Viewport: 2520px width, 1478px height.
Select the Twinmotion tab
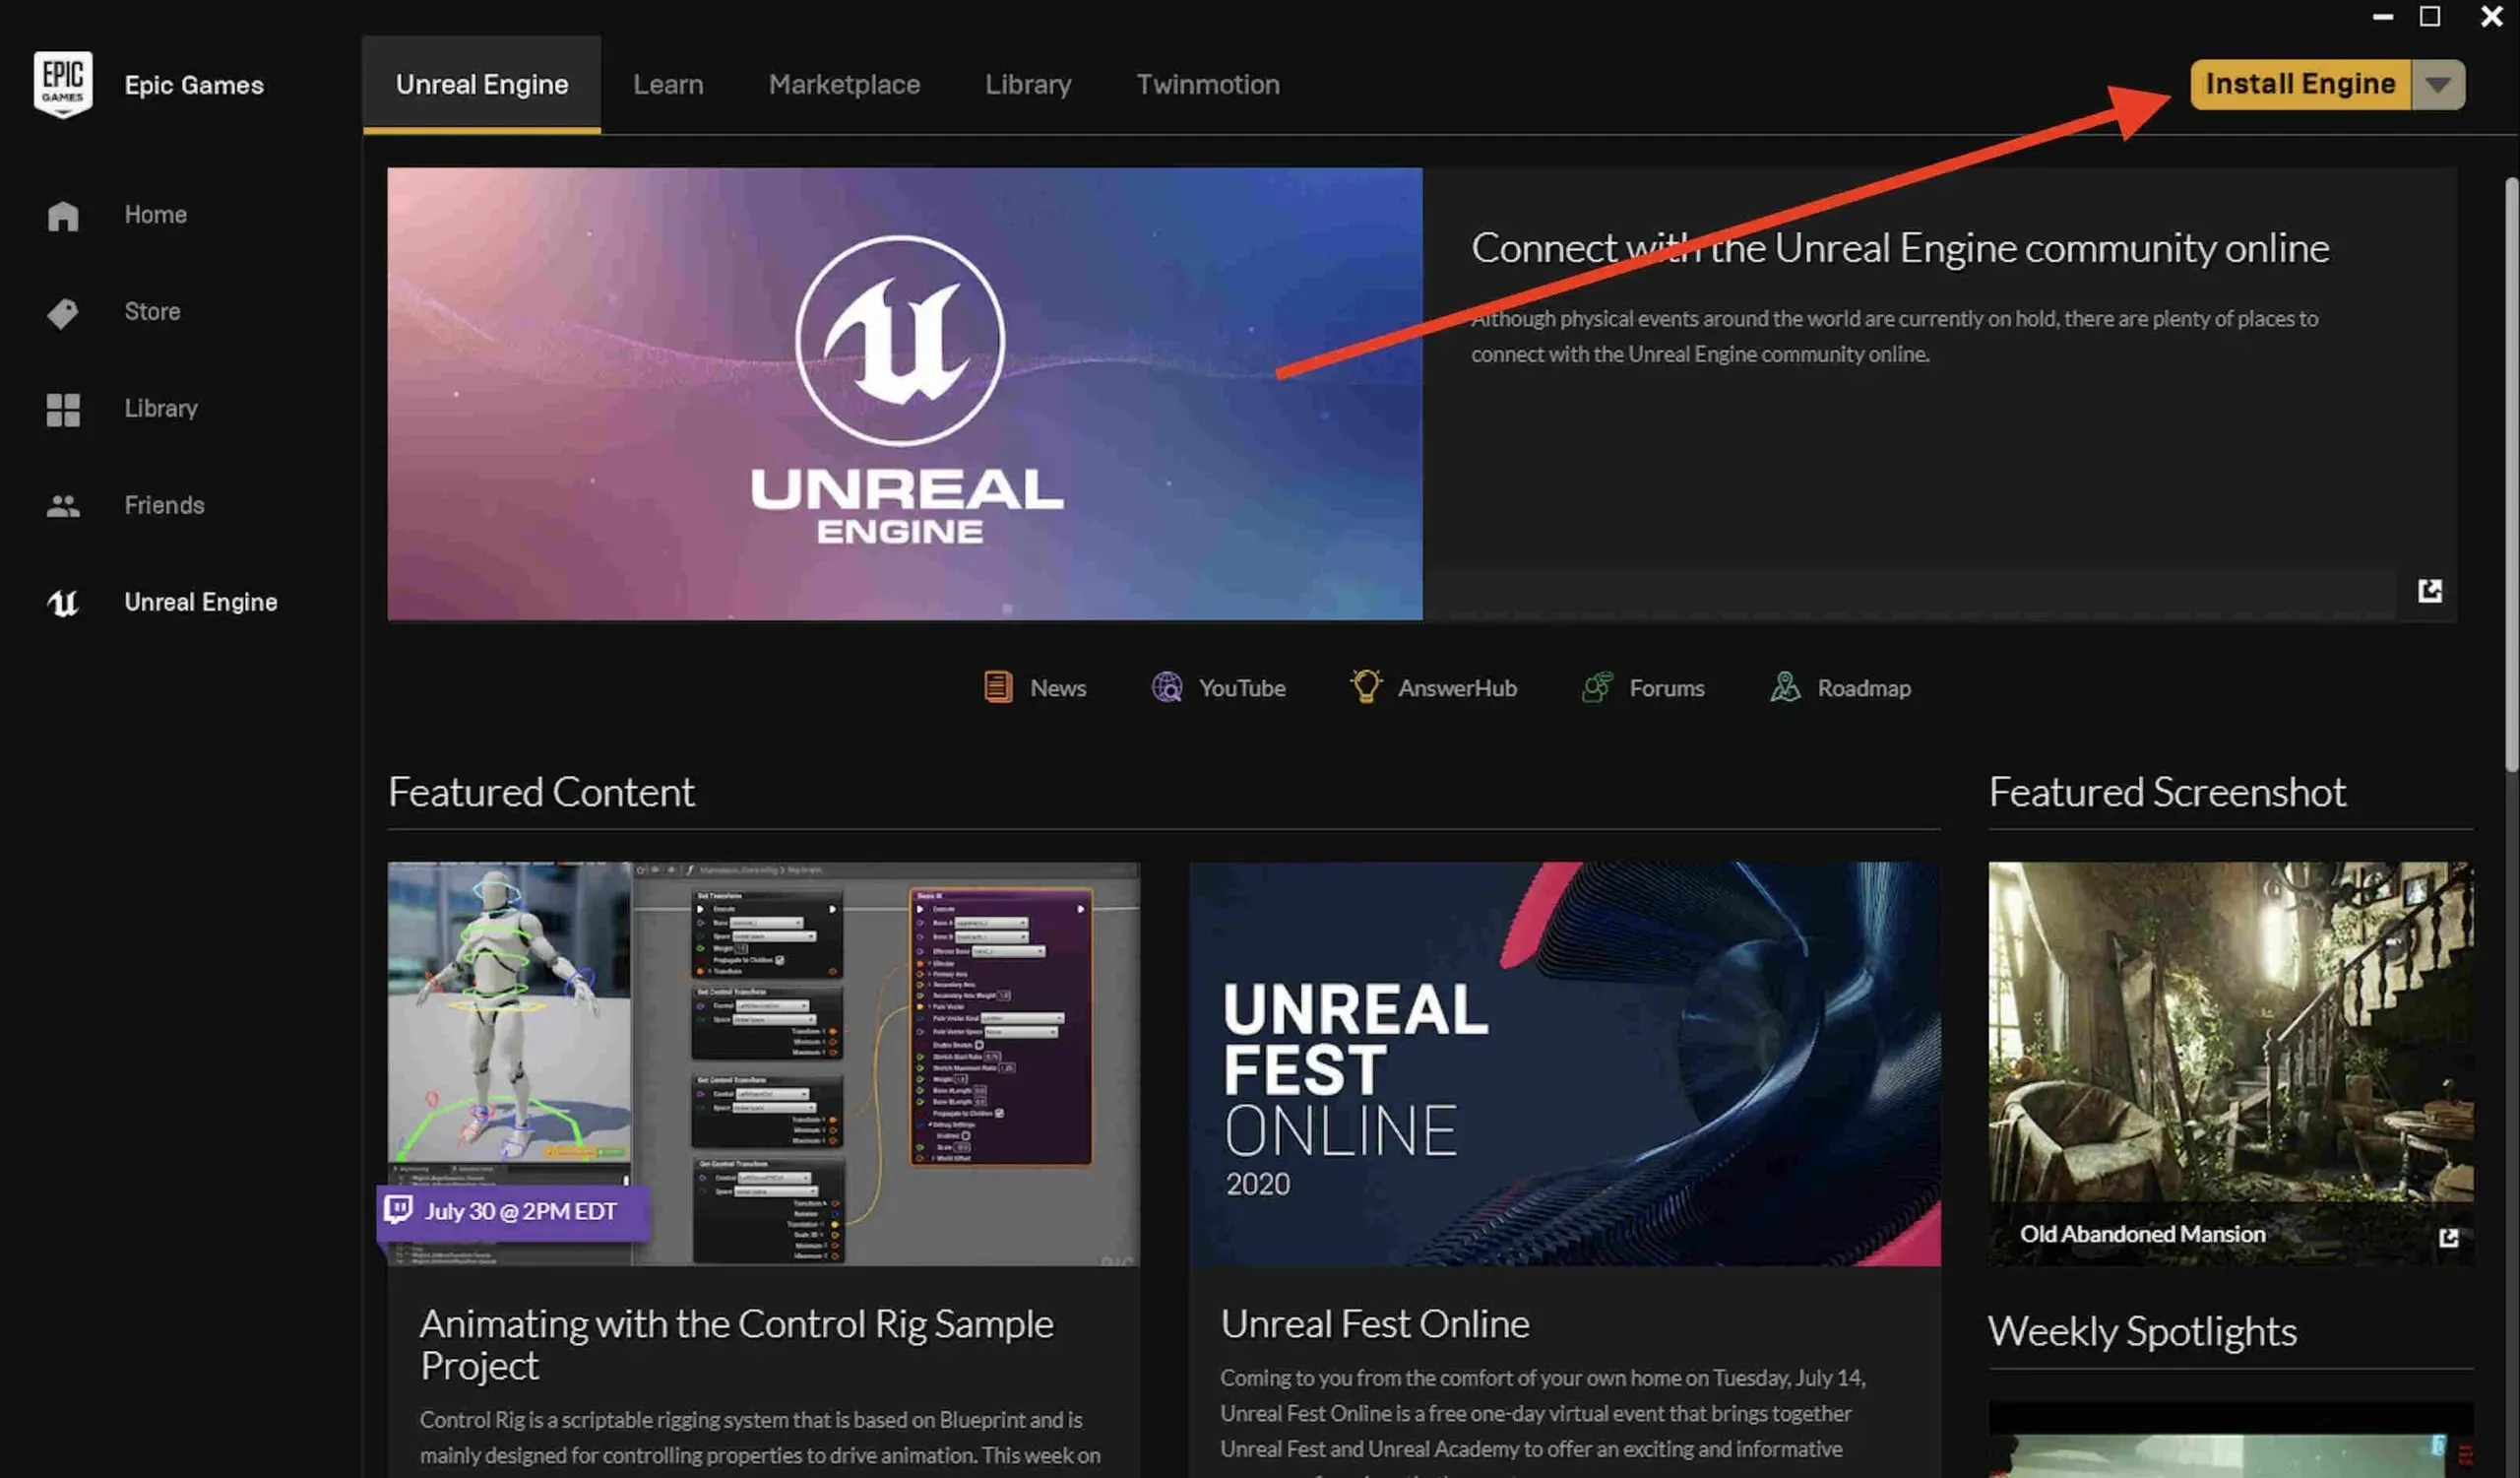[1208, 83]
